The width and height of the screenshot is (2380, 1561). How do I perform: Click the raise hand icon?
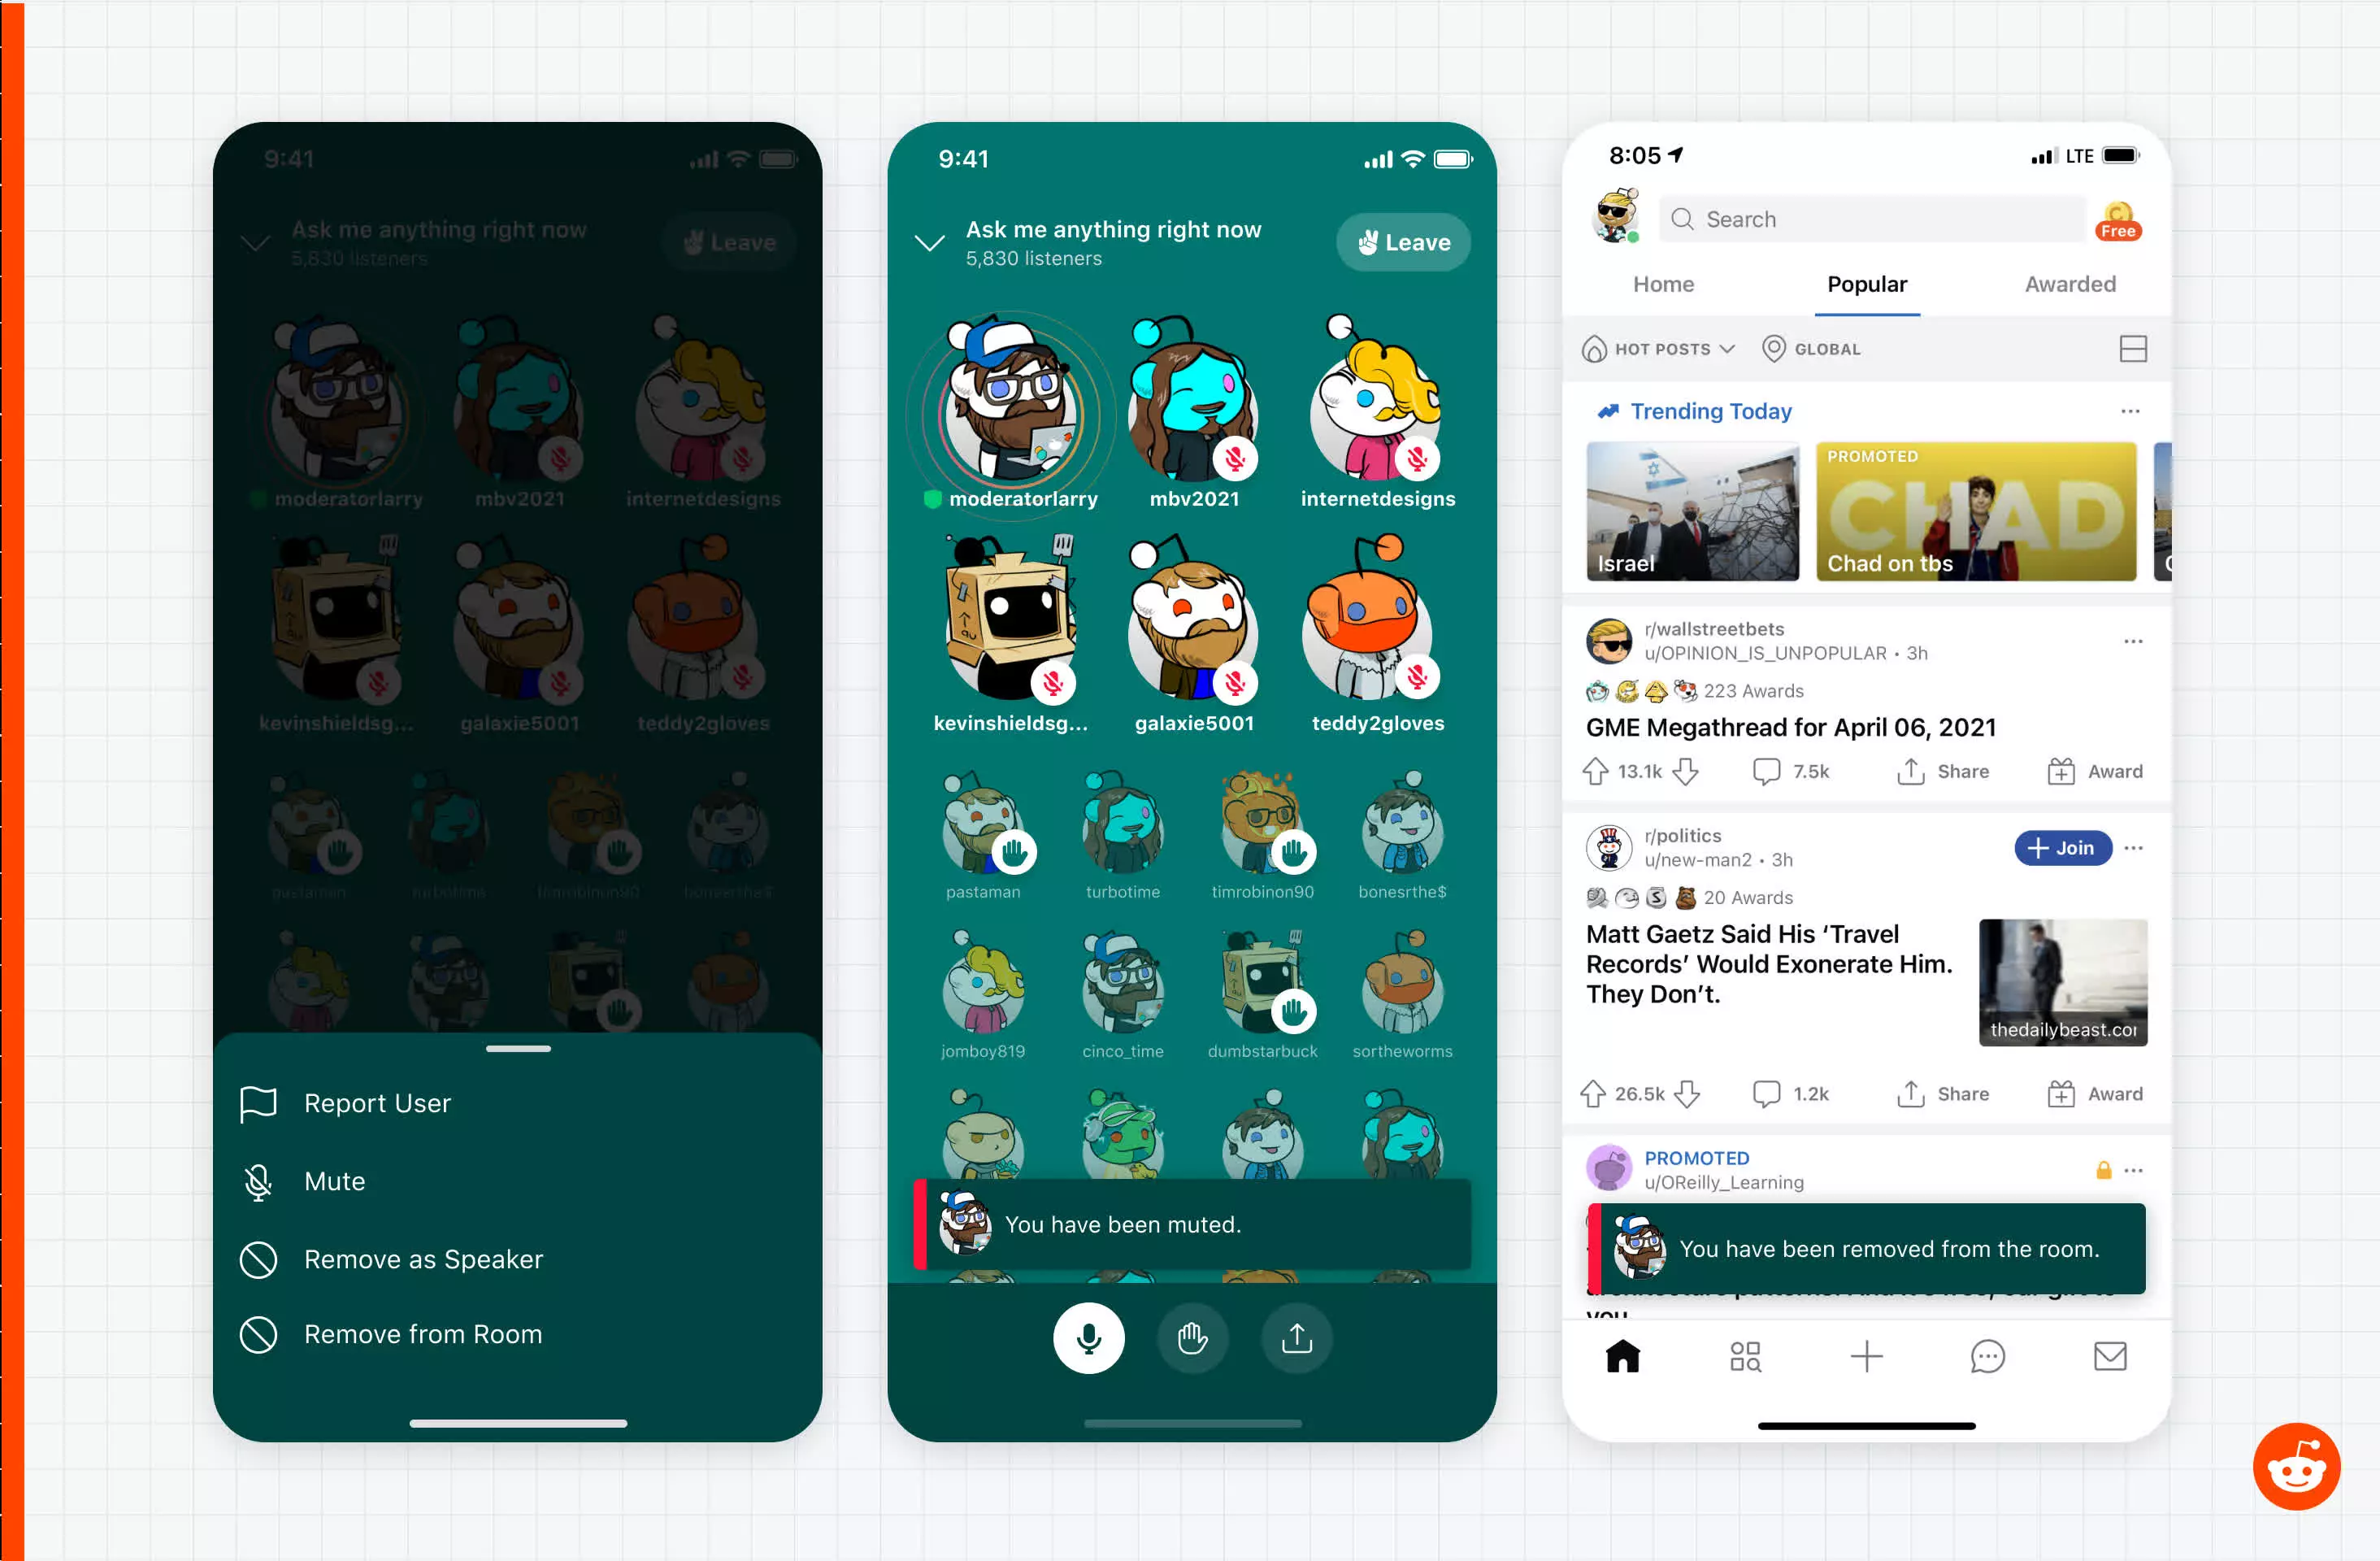click(1191, 1338)
